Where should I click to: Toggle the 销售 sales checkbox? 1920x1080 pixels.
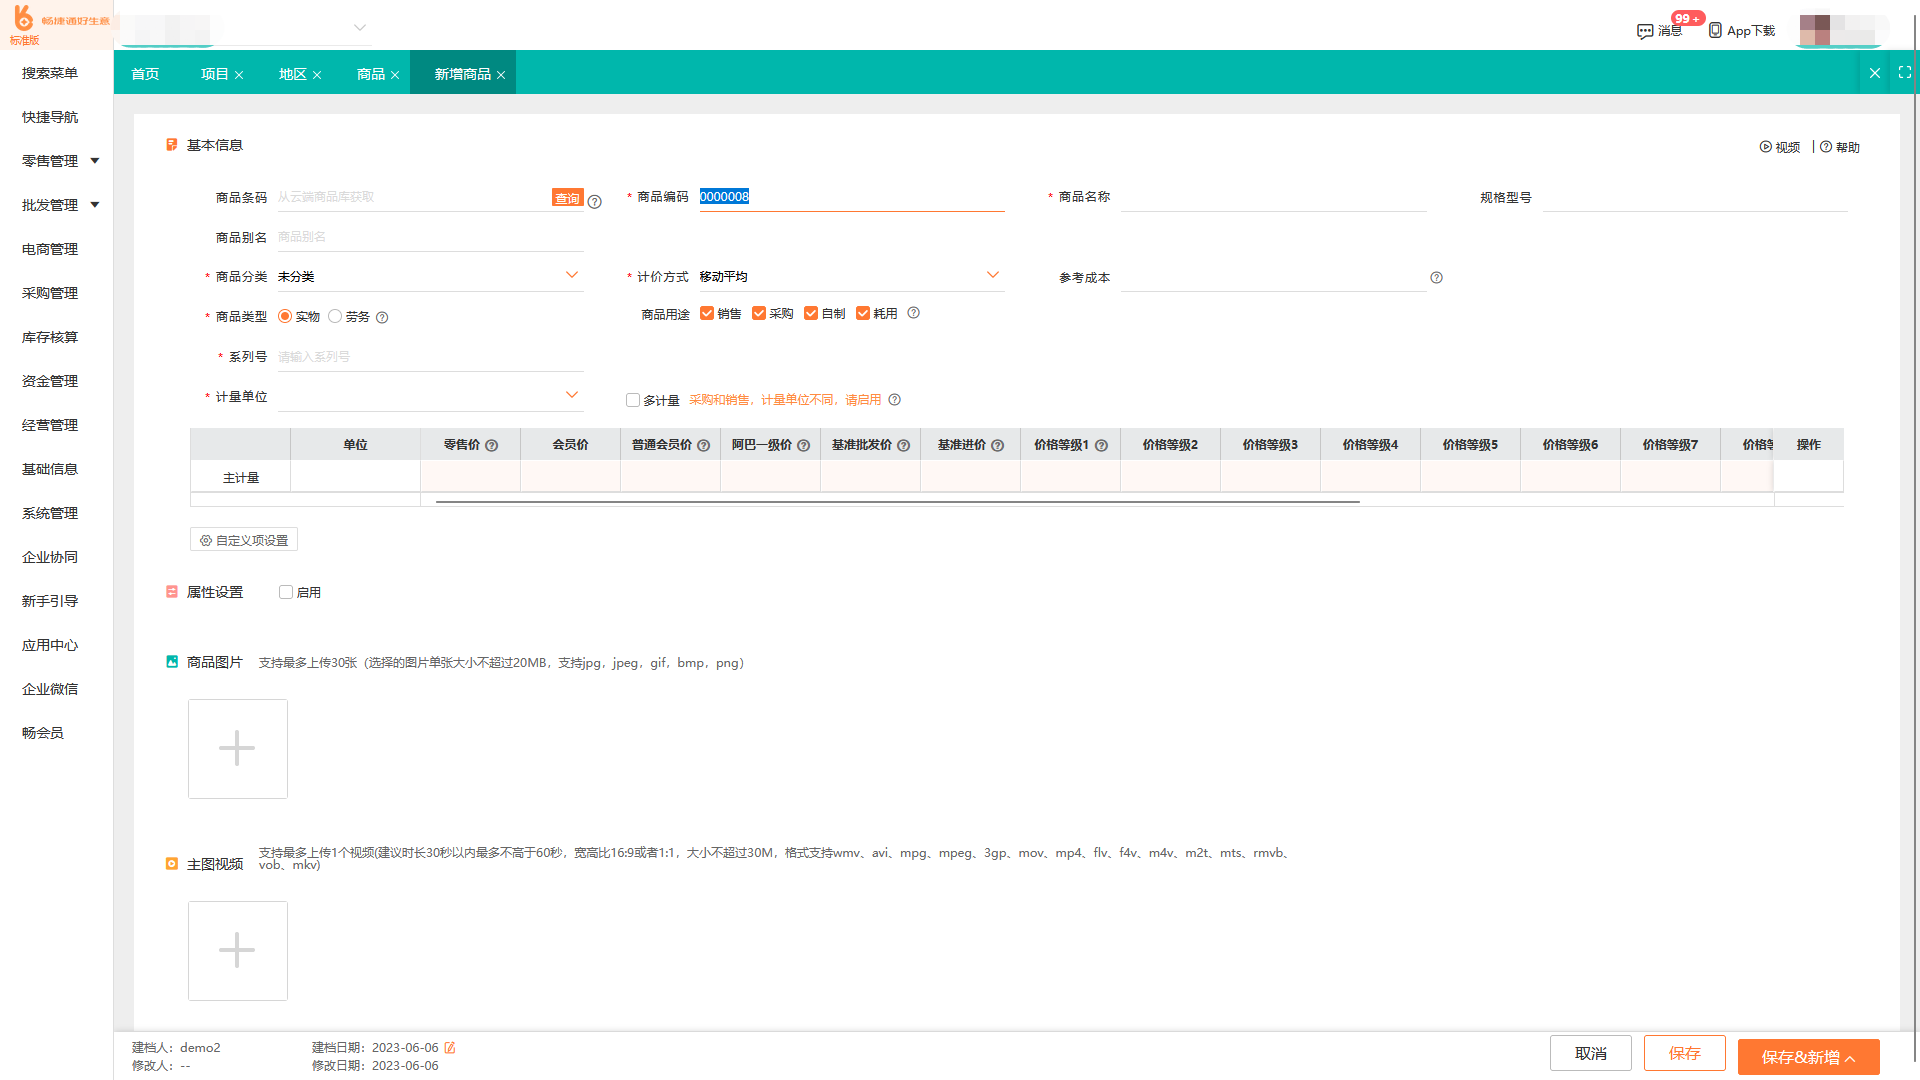[x=708, y=313]
